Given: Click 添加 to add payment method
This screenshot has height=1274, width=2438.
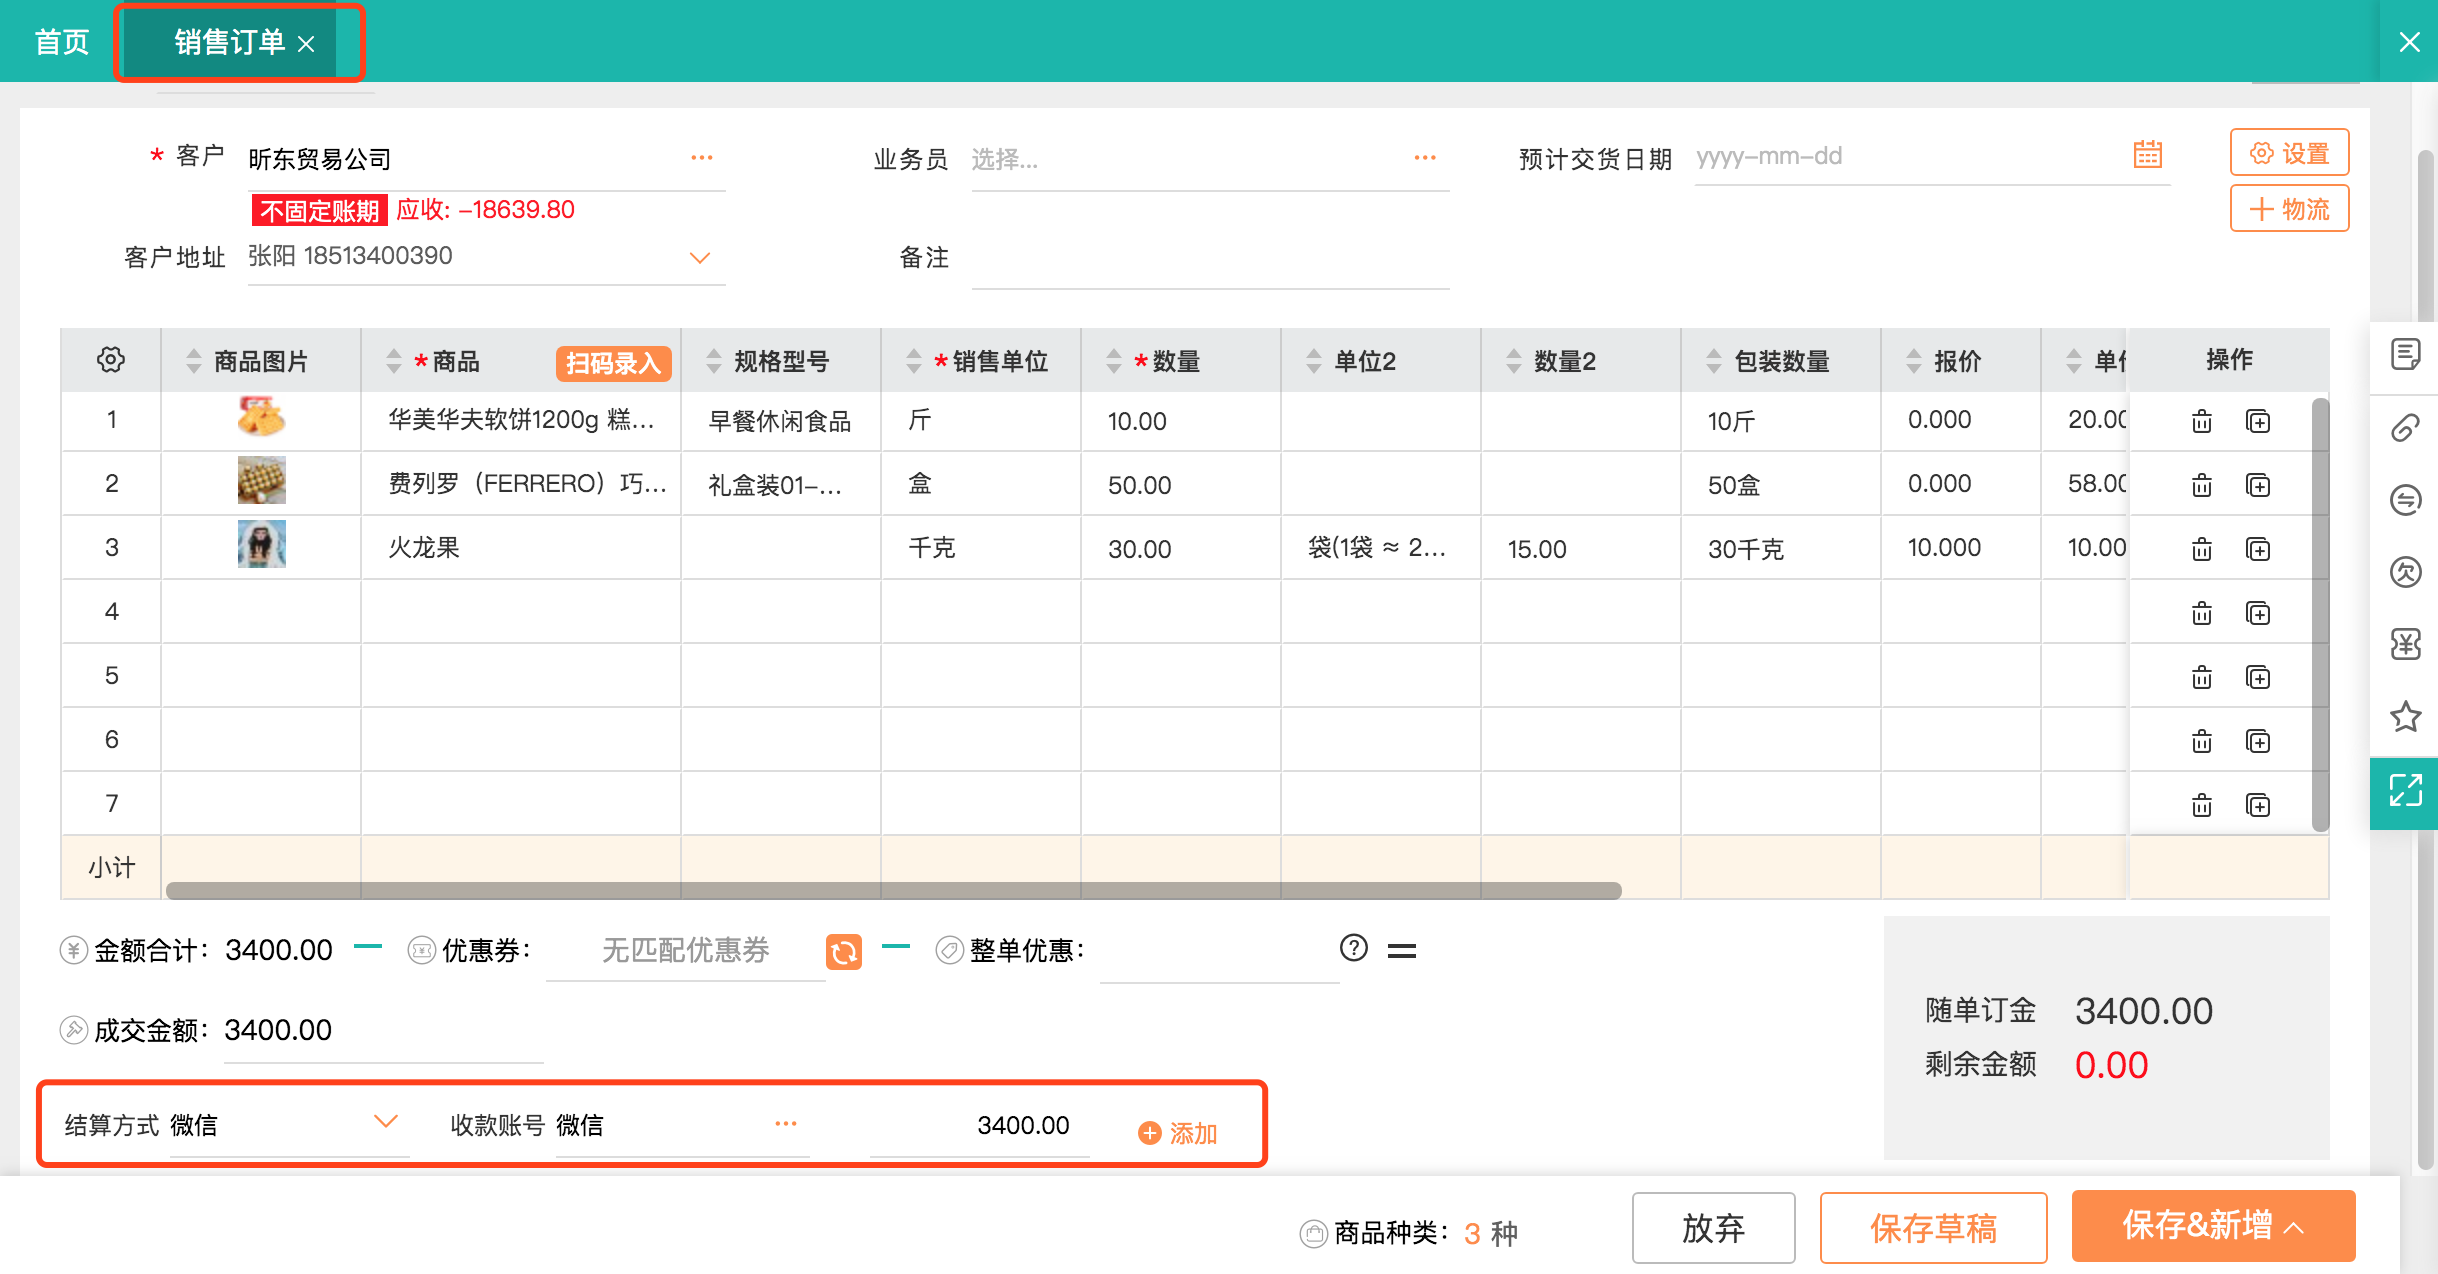Looking at the screenshot, I should (x=1179, y=1129).
